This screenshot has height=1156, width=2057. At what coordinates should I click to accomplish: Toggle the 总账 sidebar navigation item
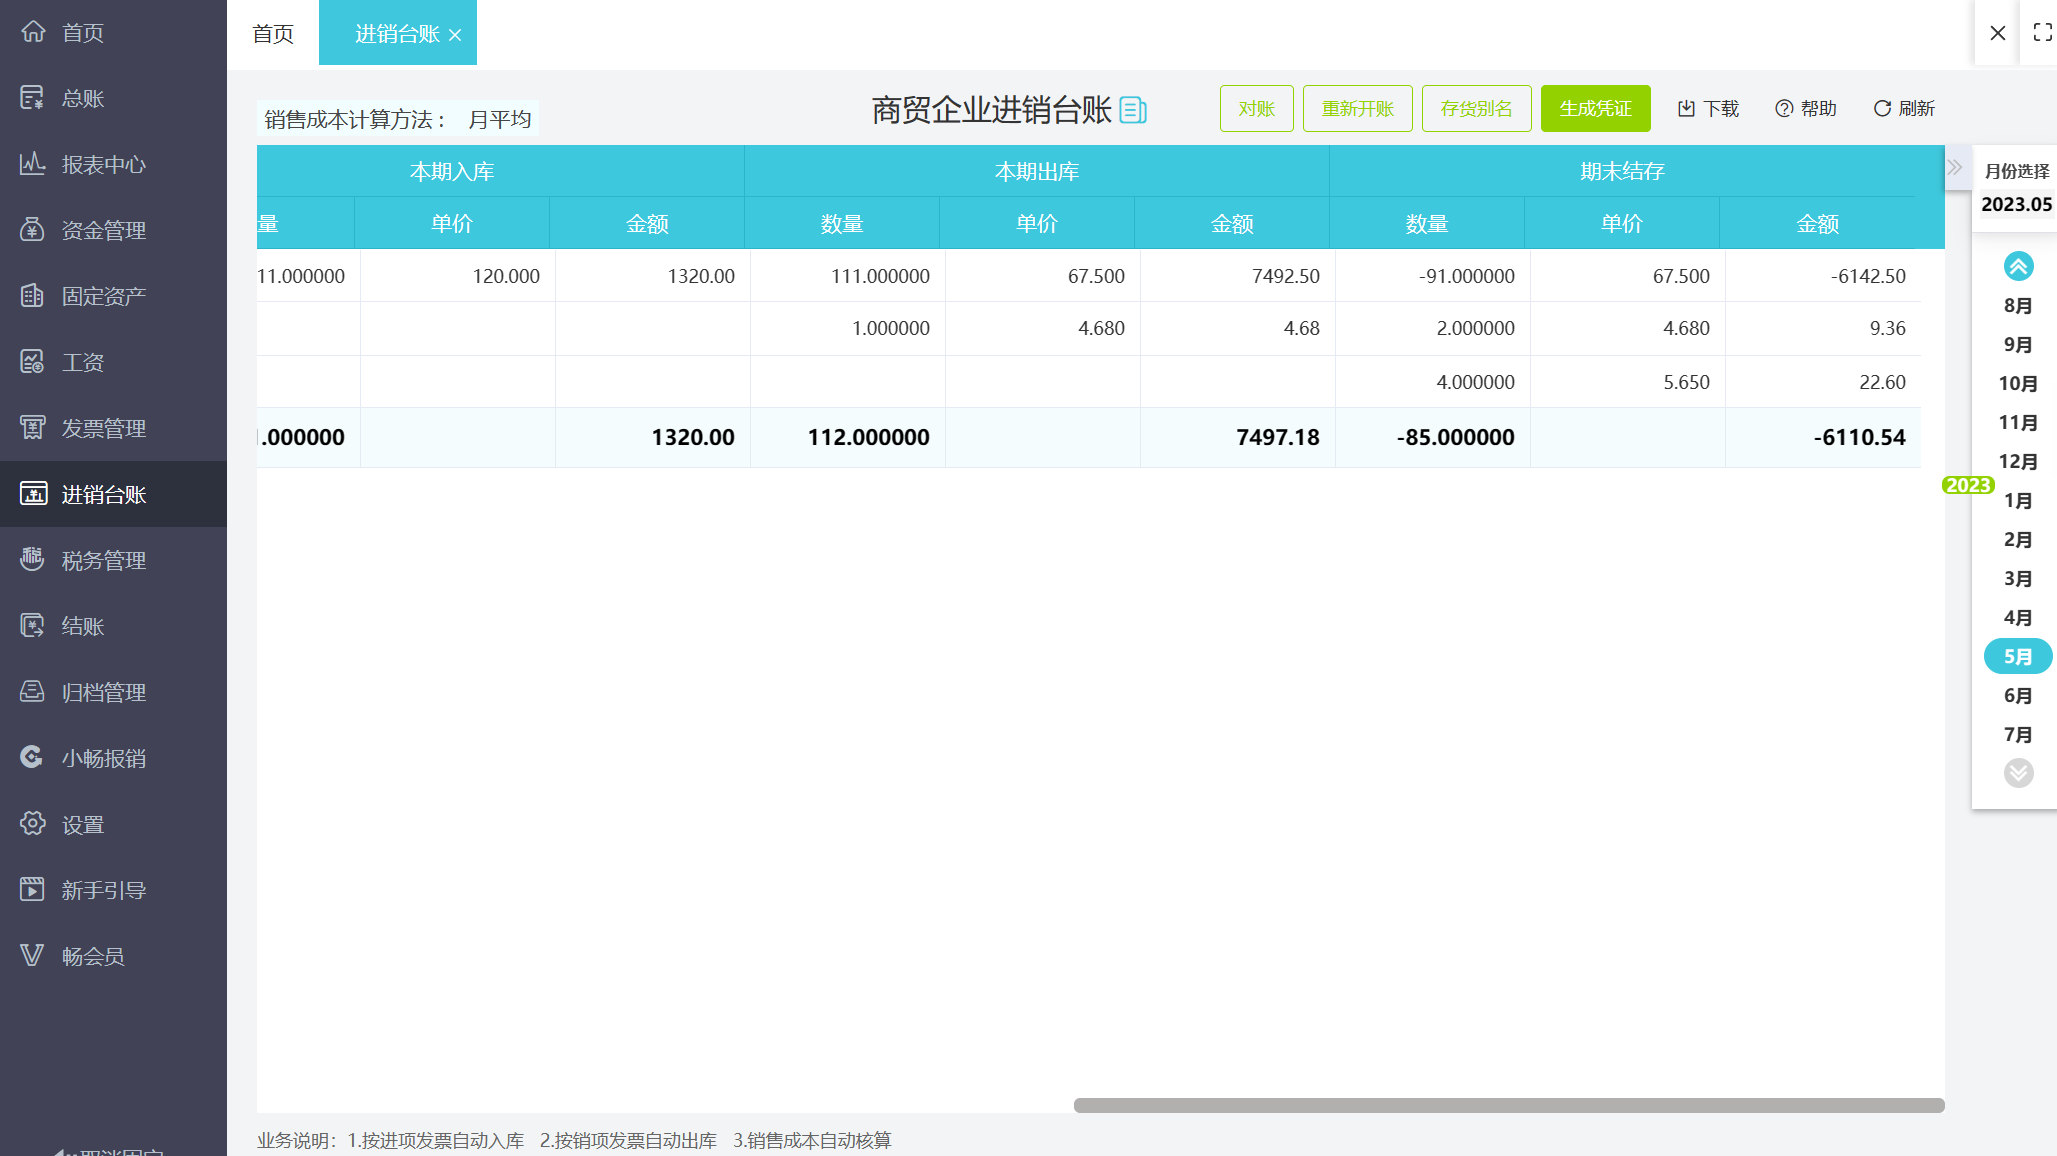(x=113, y=98)
